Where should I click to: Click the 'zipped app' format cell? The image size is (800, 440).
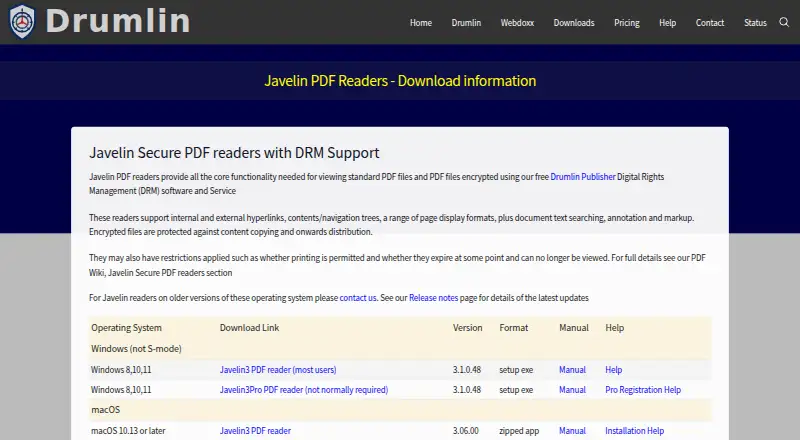[x=519, y=431]
